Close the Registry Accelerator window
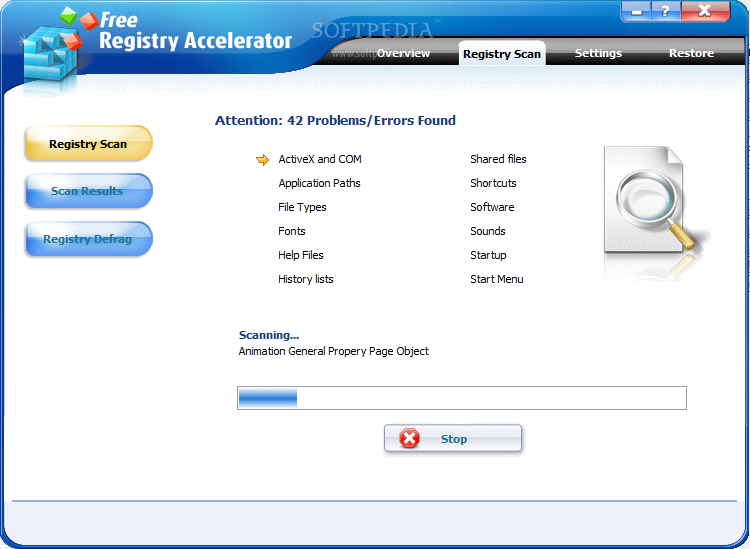Viewport: 750px width, 549px height. pyautogui.click(x=705, y=11)
